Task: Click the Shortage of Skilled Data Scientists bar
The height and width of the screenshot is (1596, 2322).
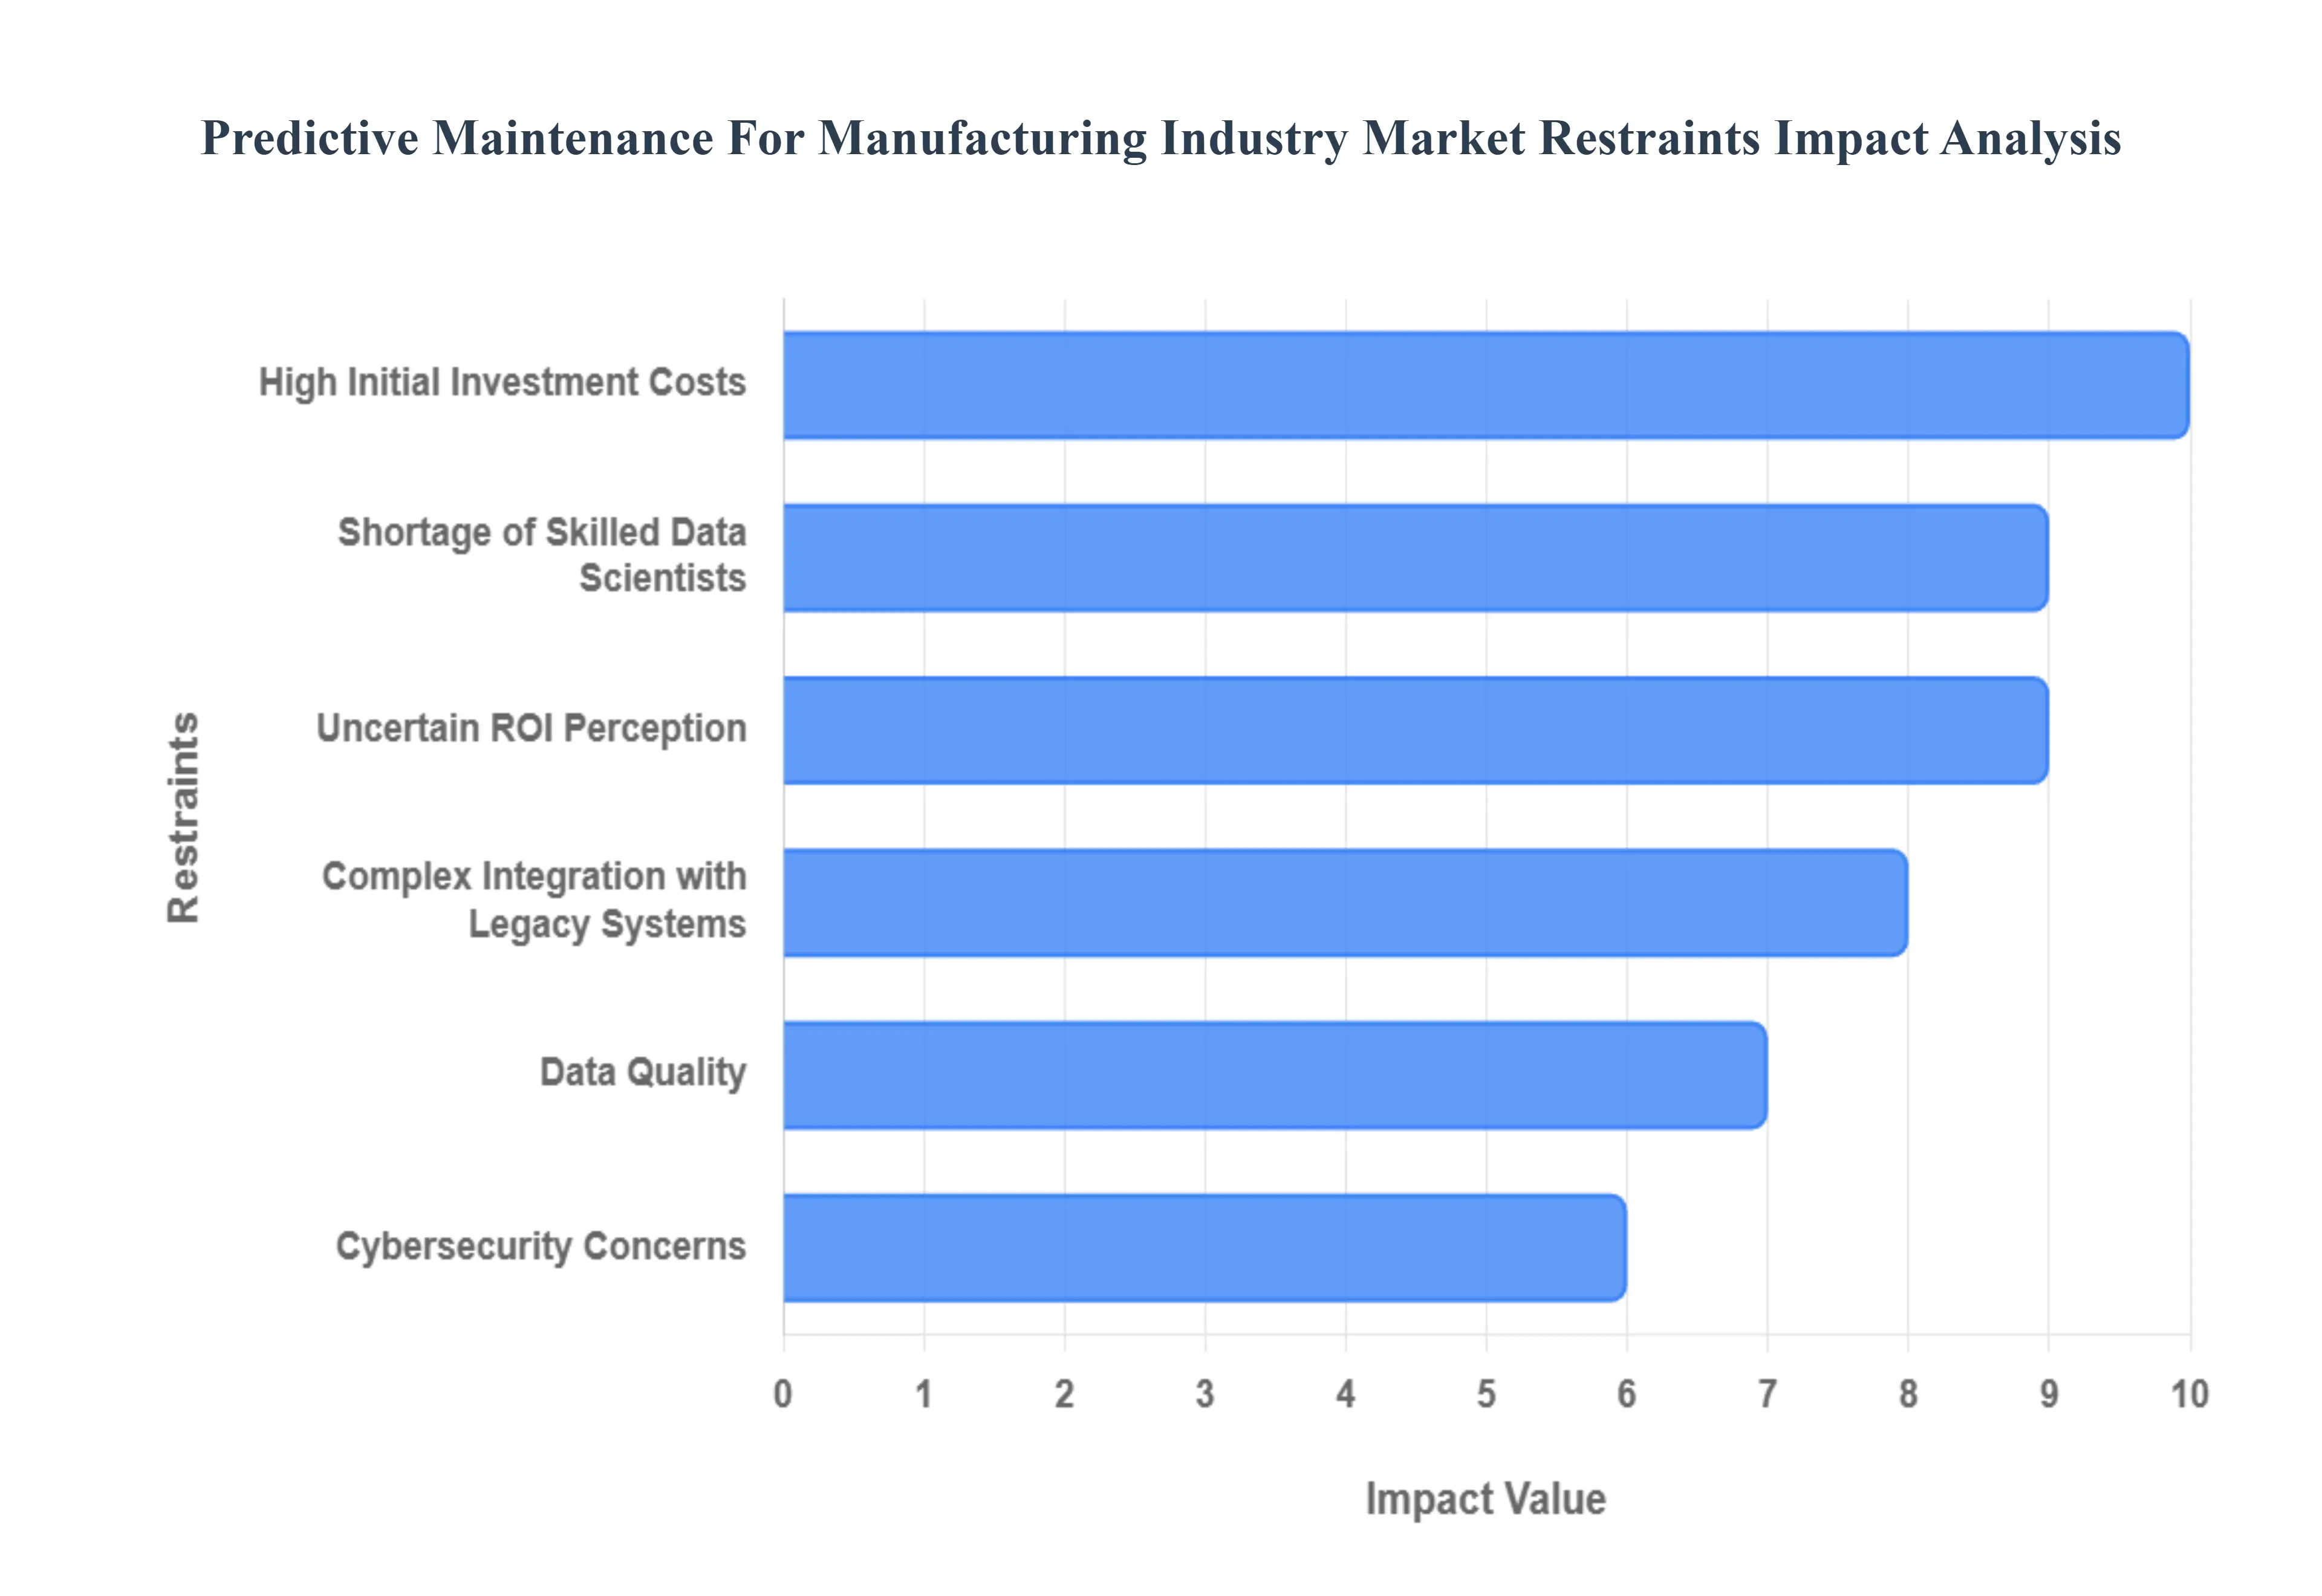Action: click(x=1415, y=558)
